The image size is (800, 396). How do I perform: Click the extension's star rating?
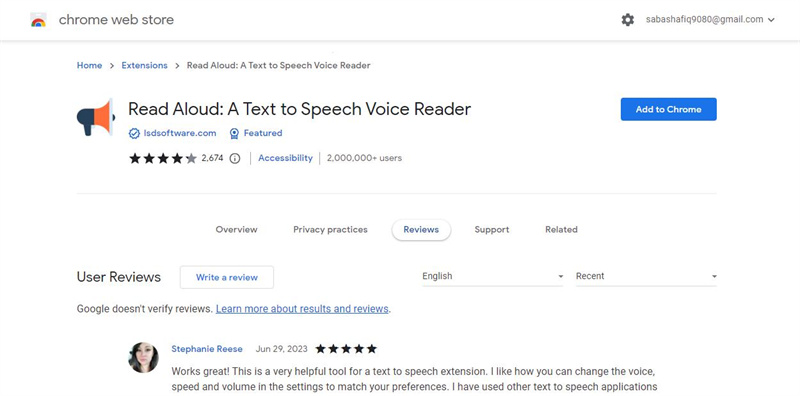[163, 158]
